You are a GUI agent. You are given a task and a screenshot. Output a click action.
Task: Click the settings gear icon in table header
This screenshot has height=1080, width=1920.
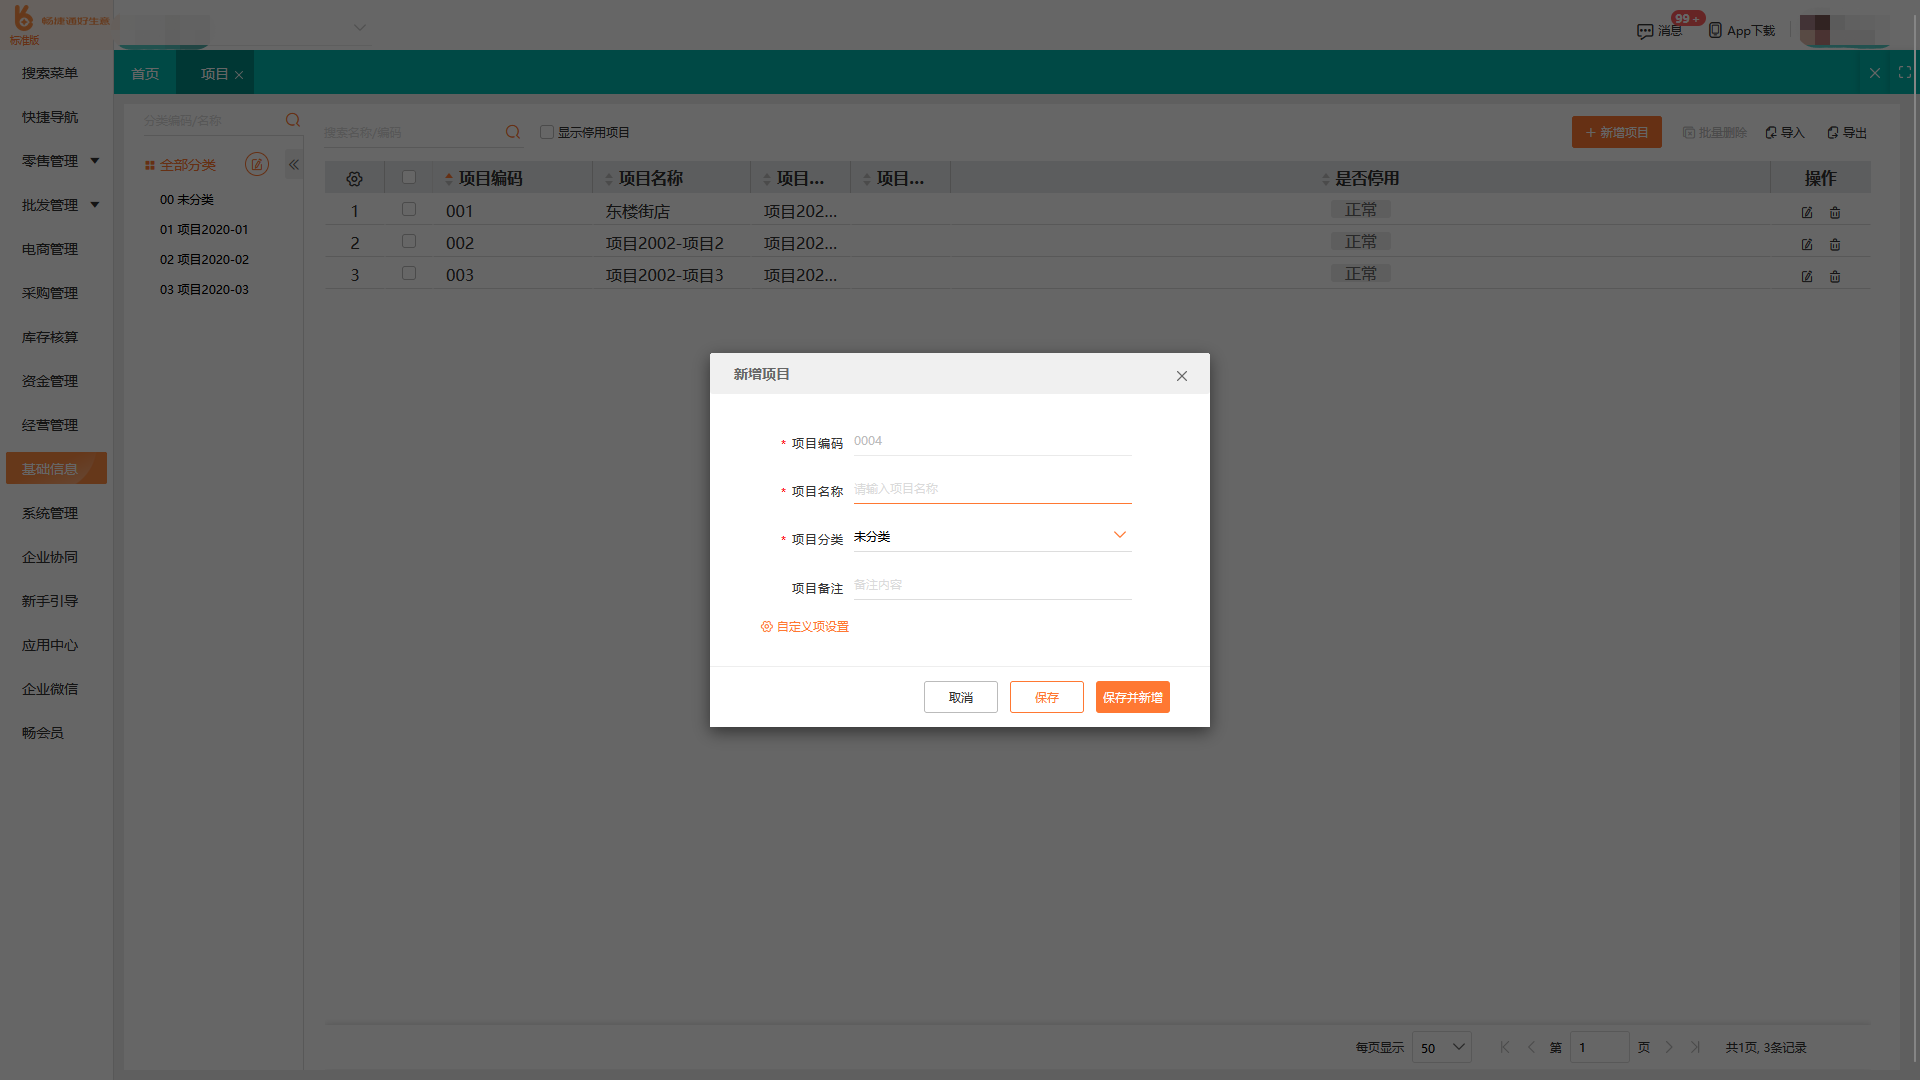click(353, 177)
